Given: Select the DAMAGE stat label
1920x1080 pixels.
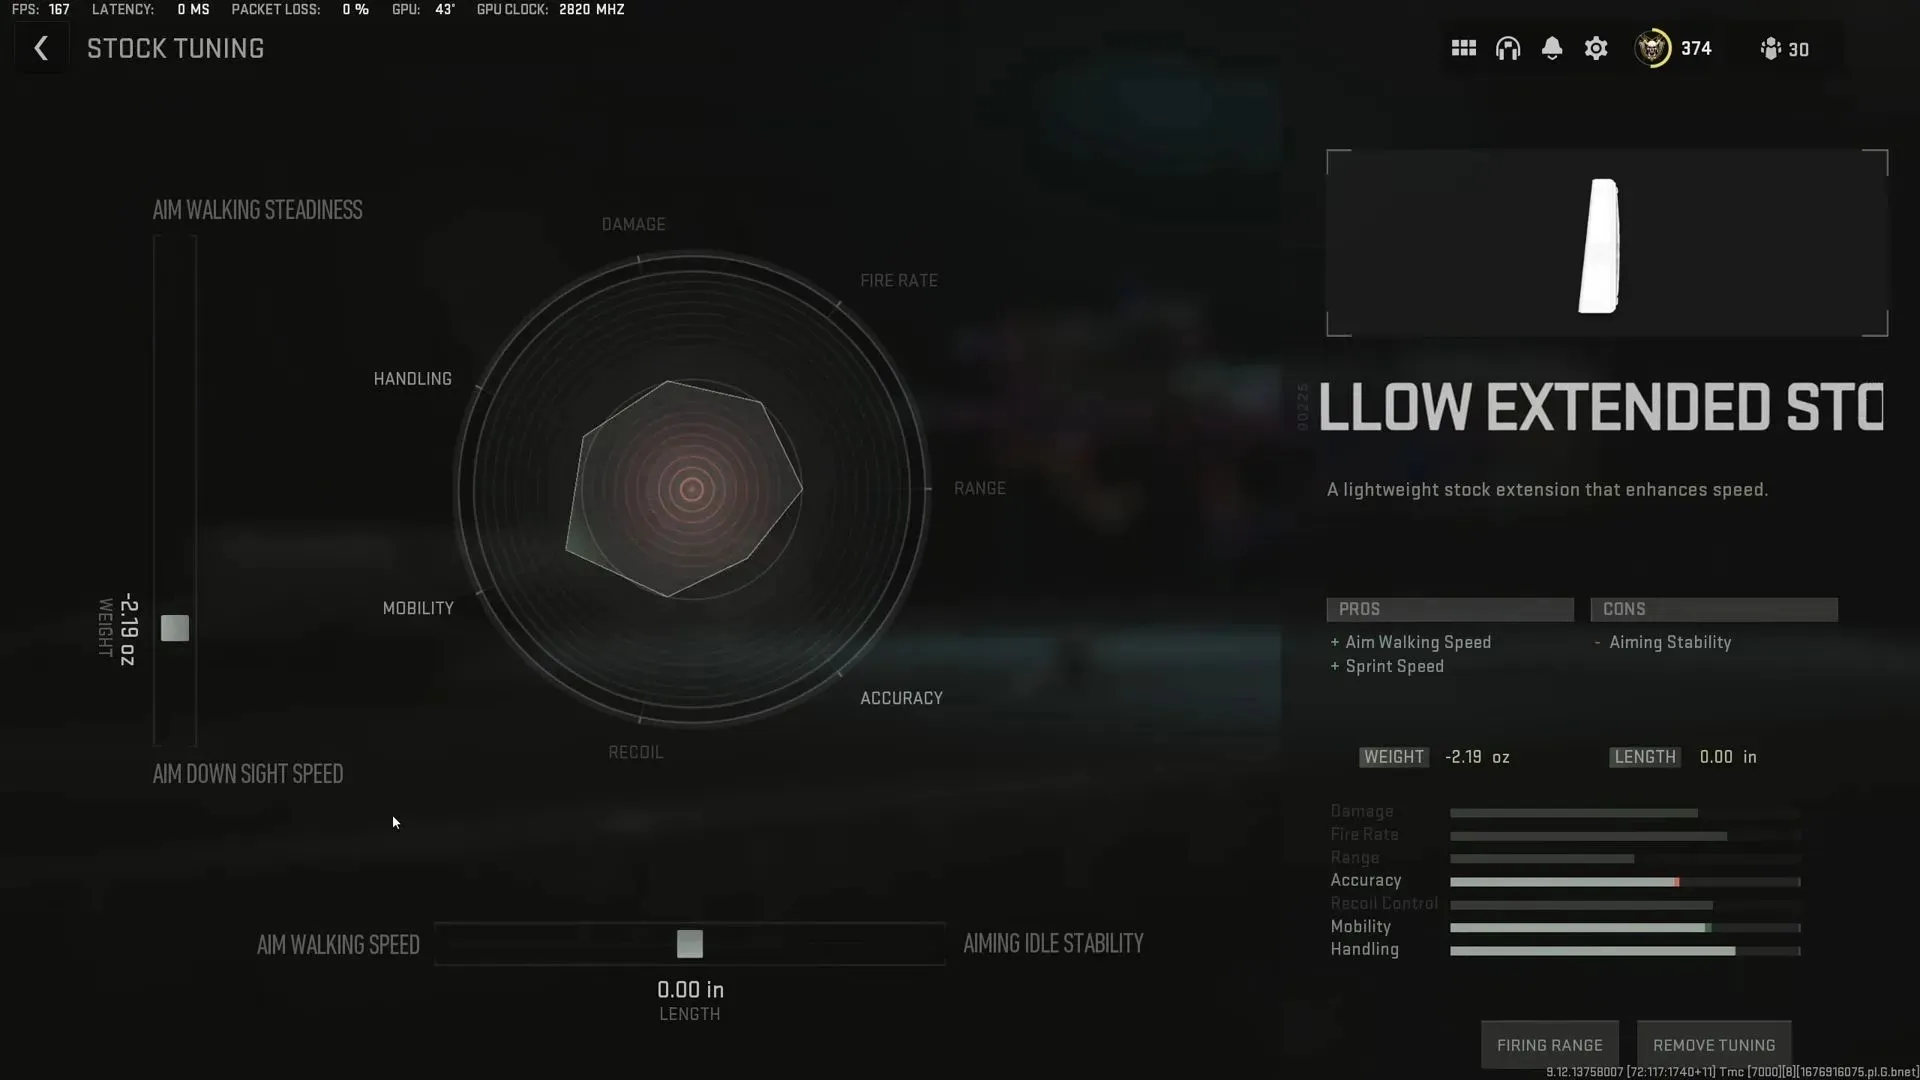Looking at the screenshot, I should click(x=634, y=223).
